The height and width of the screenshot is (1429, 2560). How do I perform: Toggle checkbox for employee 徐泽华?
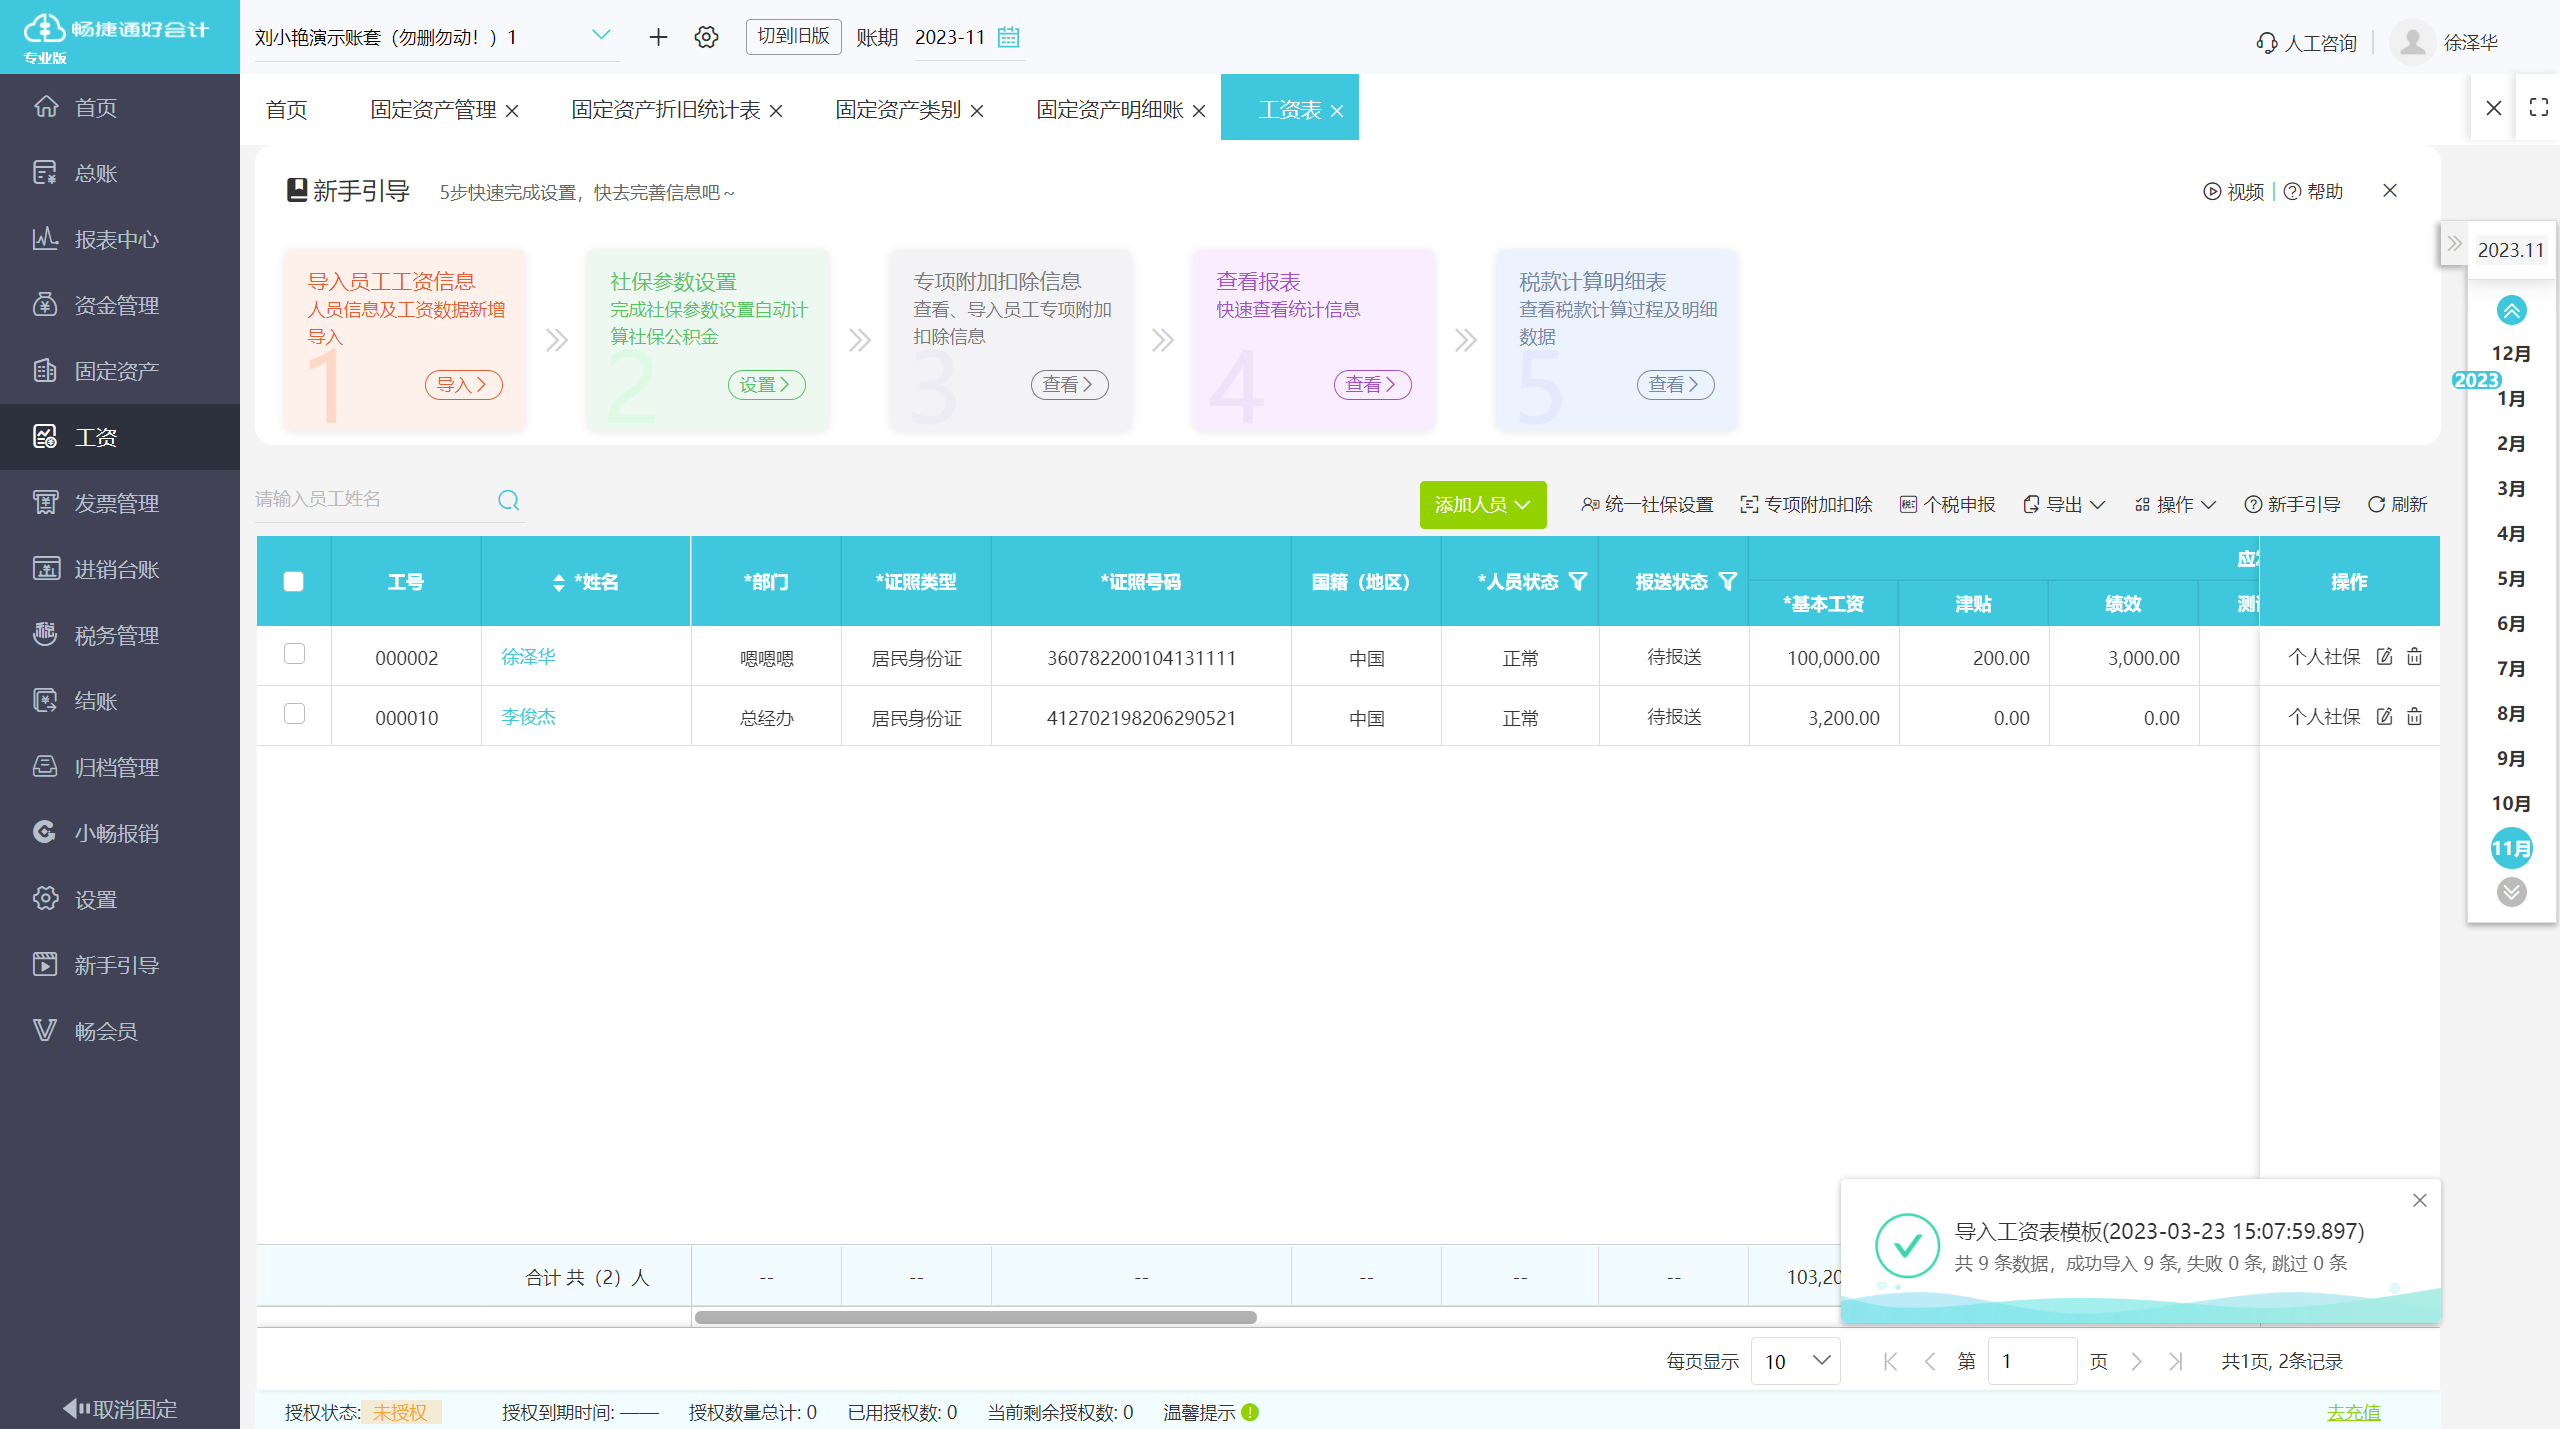click(295, 654)
